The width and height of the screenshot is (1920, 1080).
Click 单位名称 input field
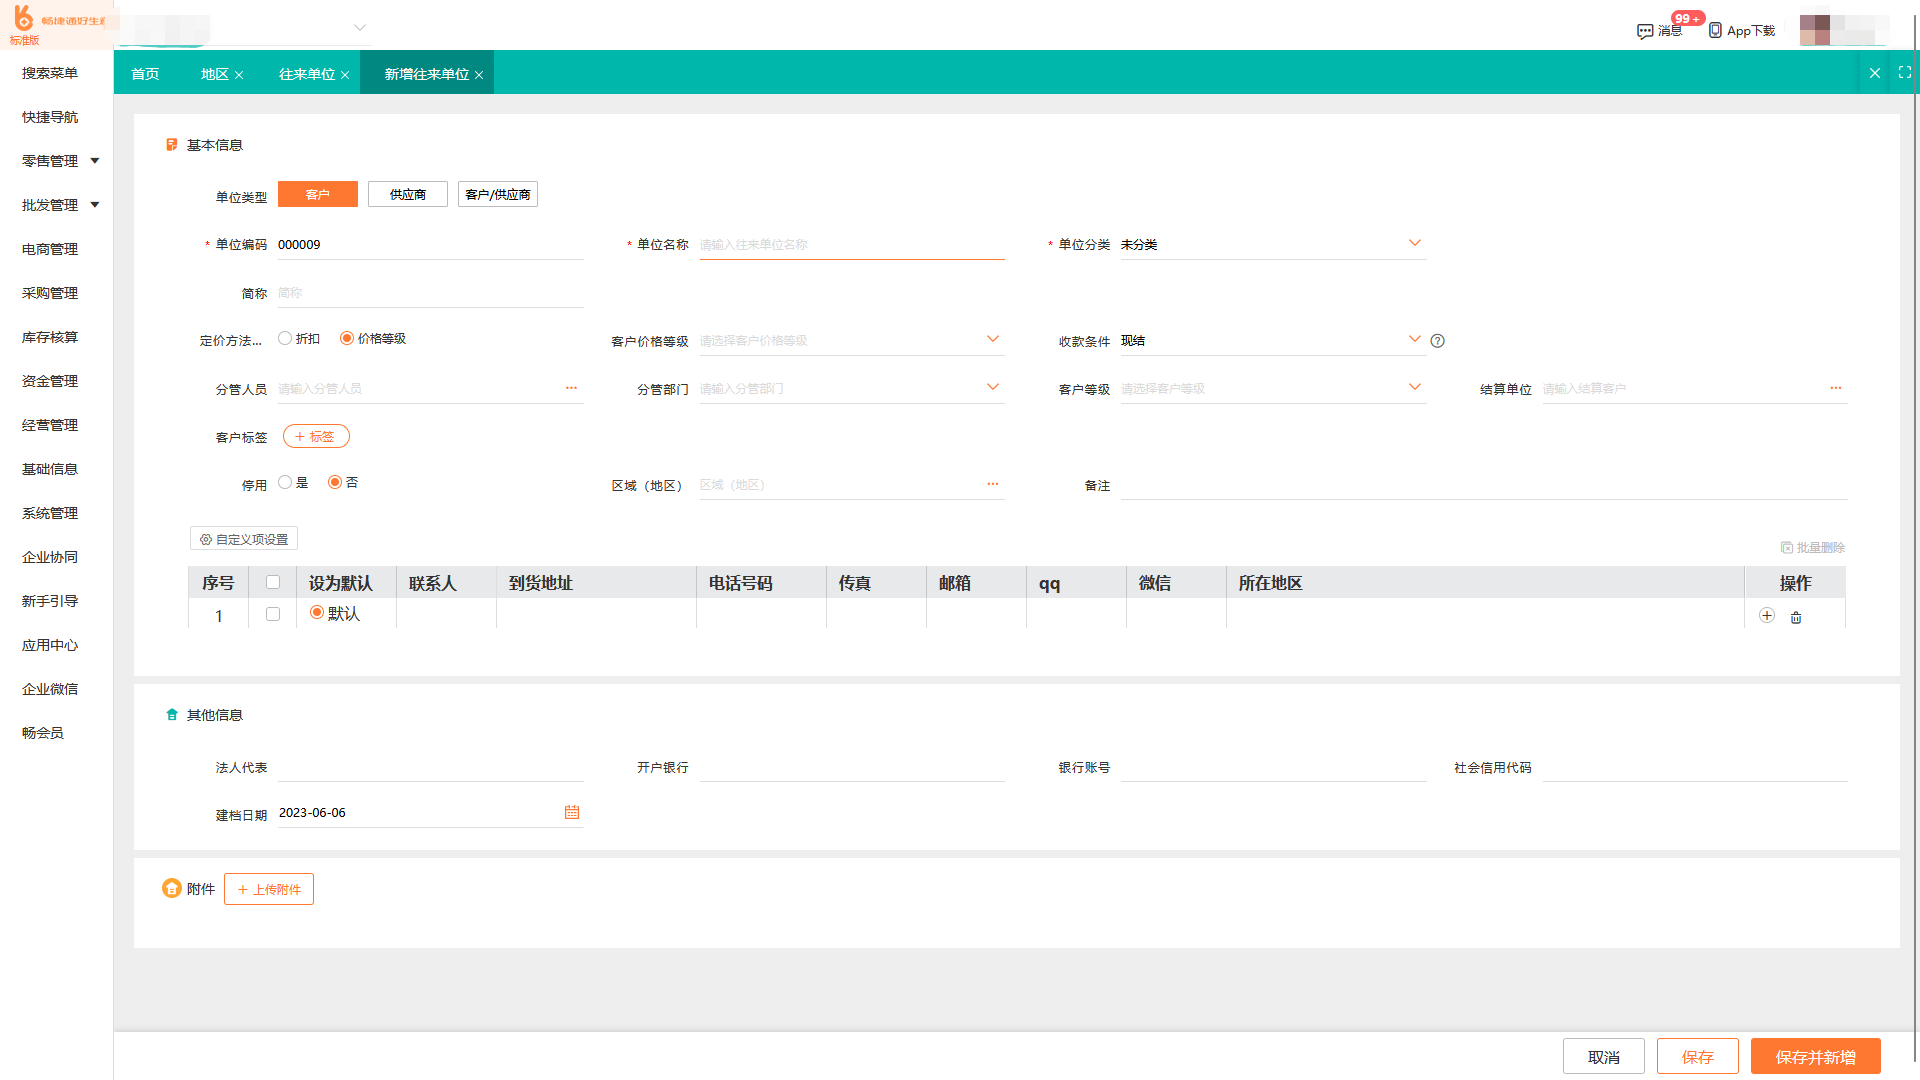coord(851,244)
